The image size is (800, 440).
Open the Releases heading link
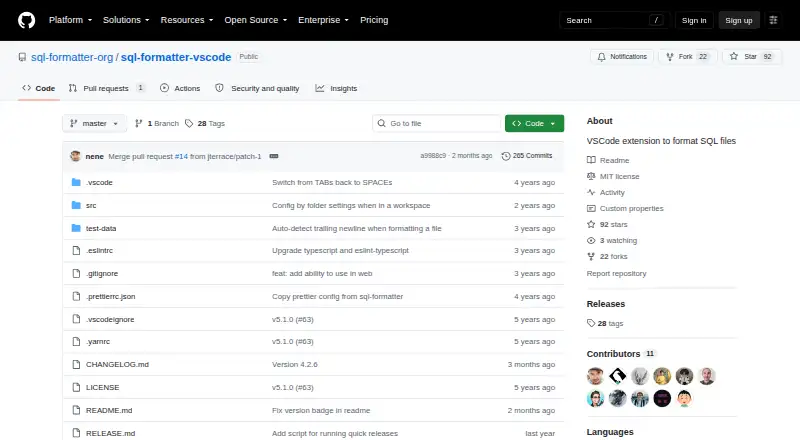(x=606, y=304)
